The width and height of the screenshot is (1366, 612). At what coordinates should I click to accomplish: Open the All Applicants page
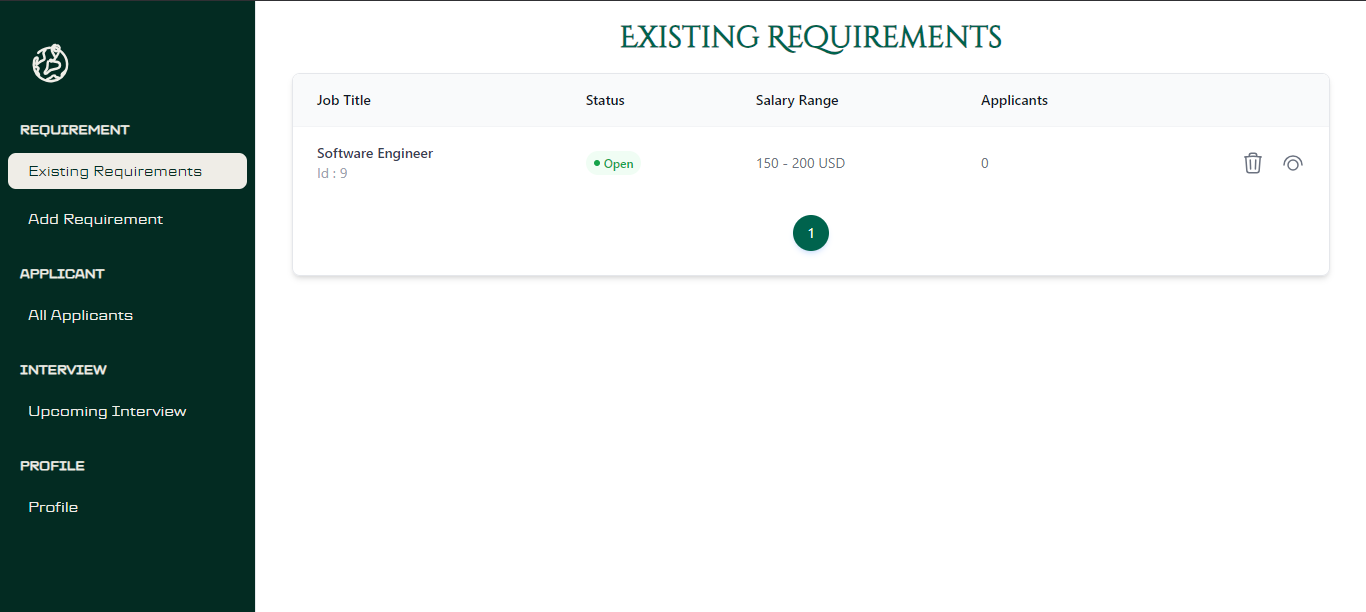80,315
